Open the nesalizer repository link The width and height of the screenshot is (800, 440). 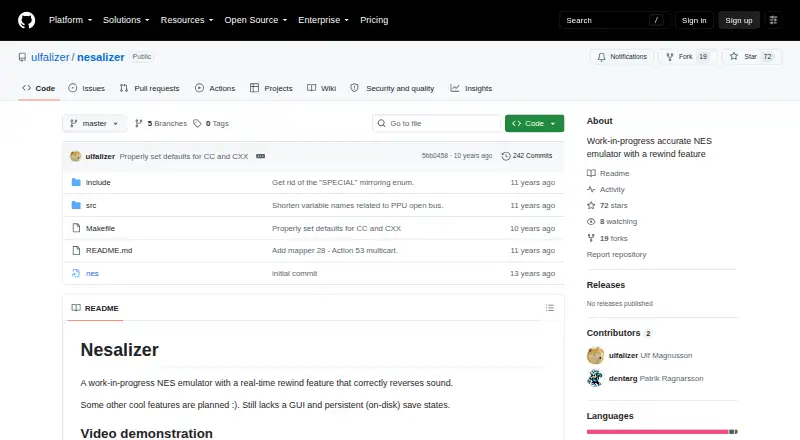point(101,57)
